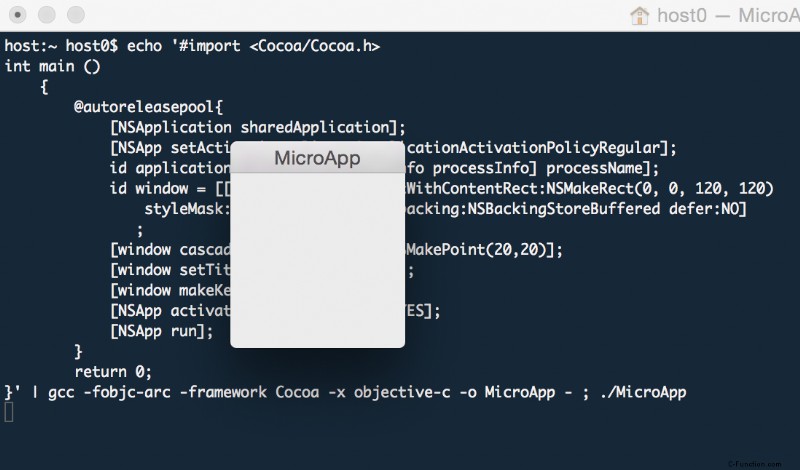Screen dimensions: 800x470
Task: Click '[NSApplication sharedApplication];' line
Action: pyautogui.click(x=257, y=127)
